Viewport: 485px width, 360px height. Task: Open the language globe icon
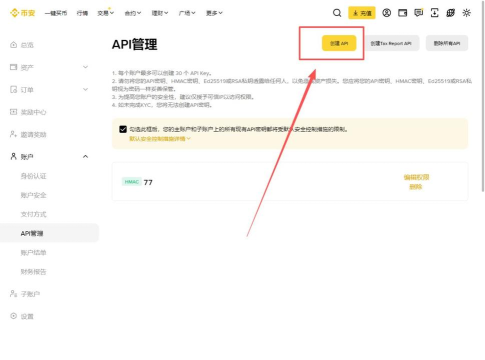[450, 13]
